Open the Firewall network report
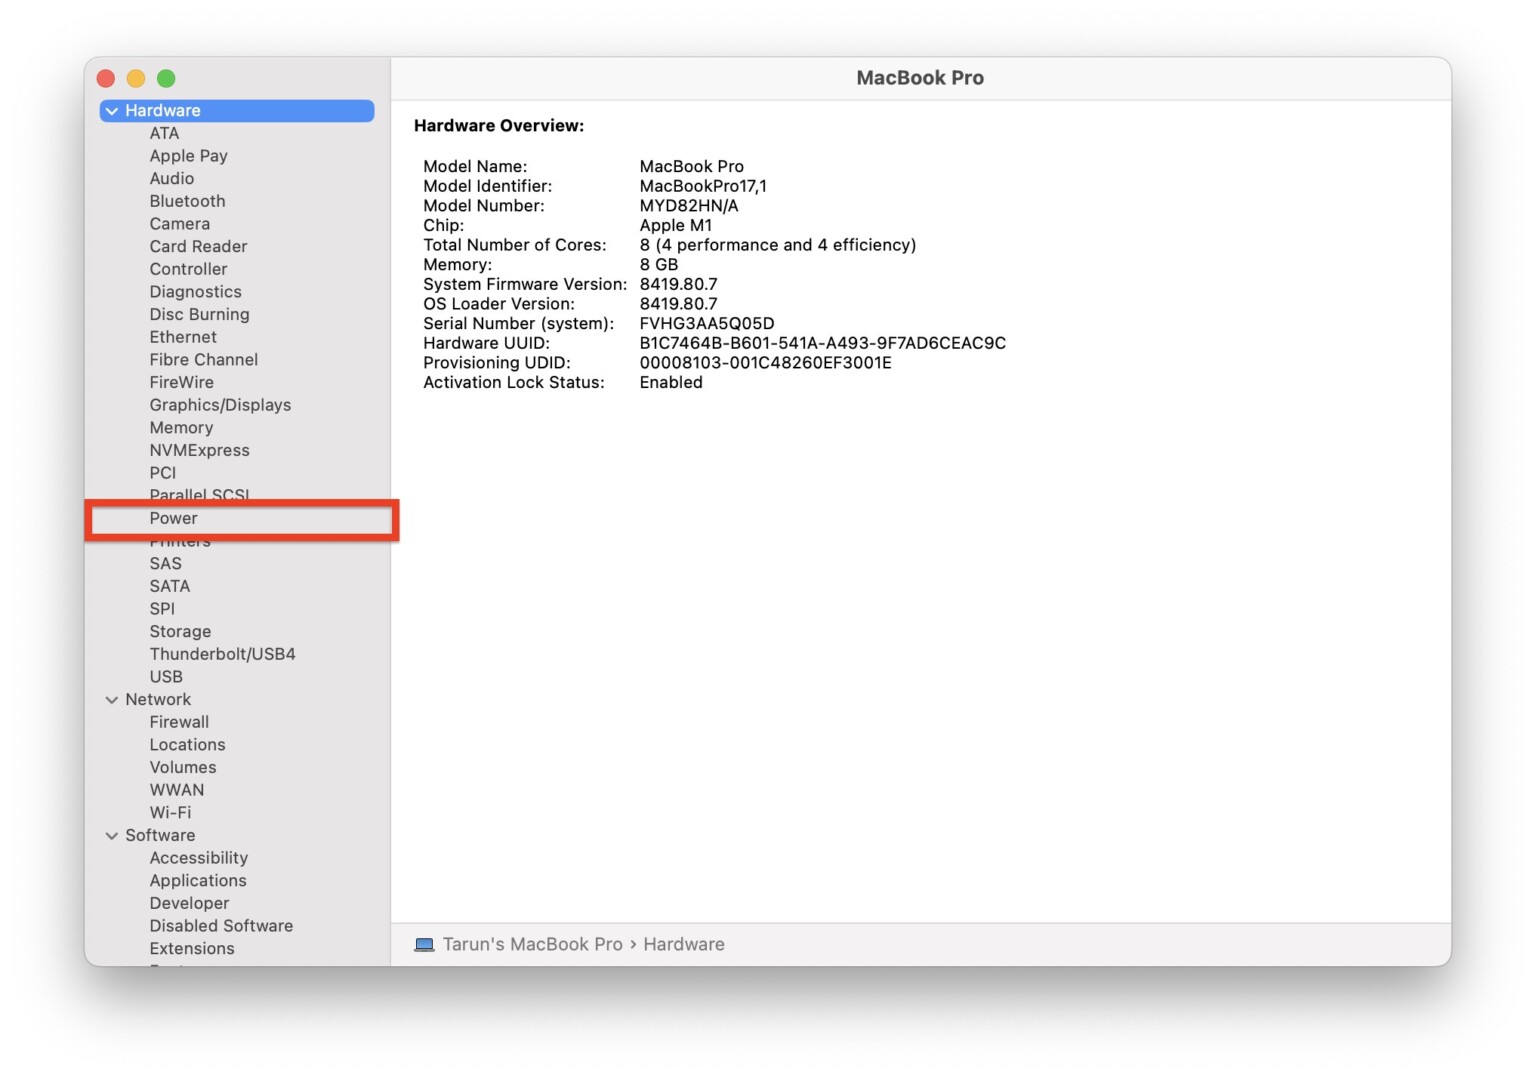This screenshot has width=1536, height=1078. (x=179, y=721)
